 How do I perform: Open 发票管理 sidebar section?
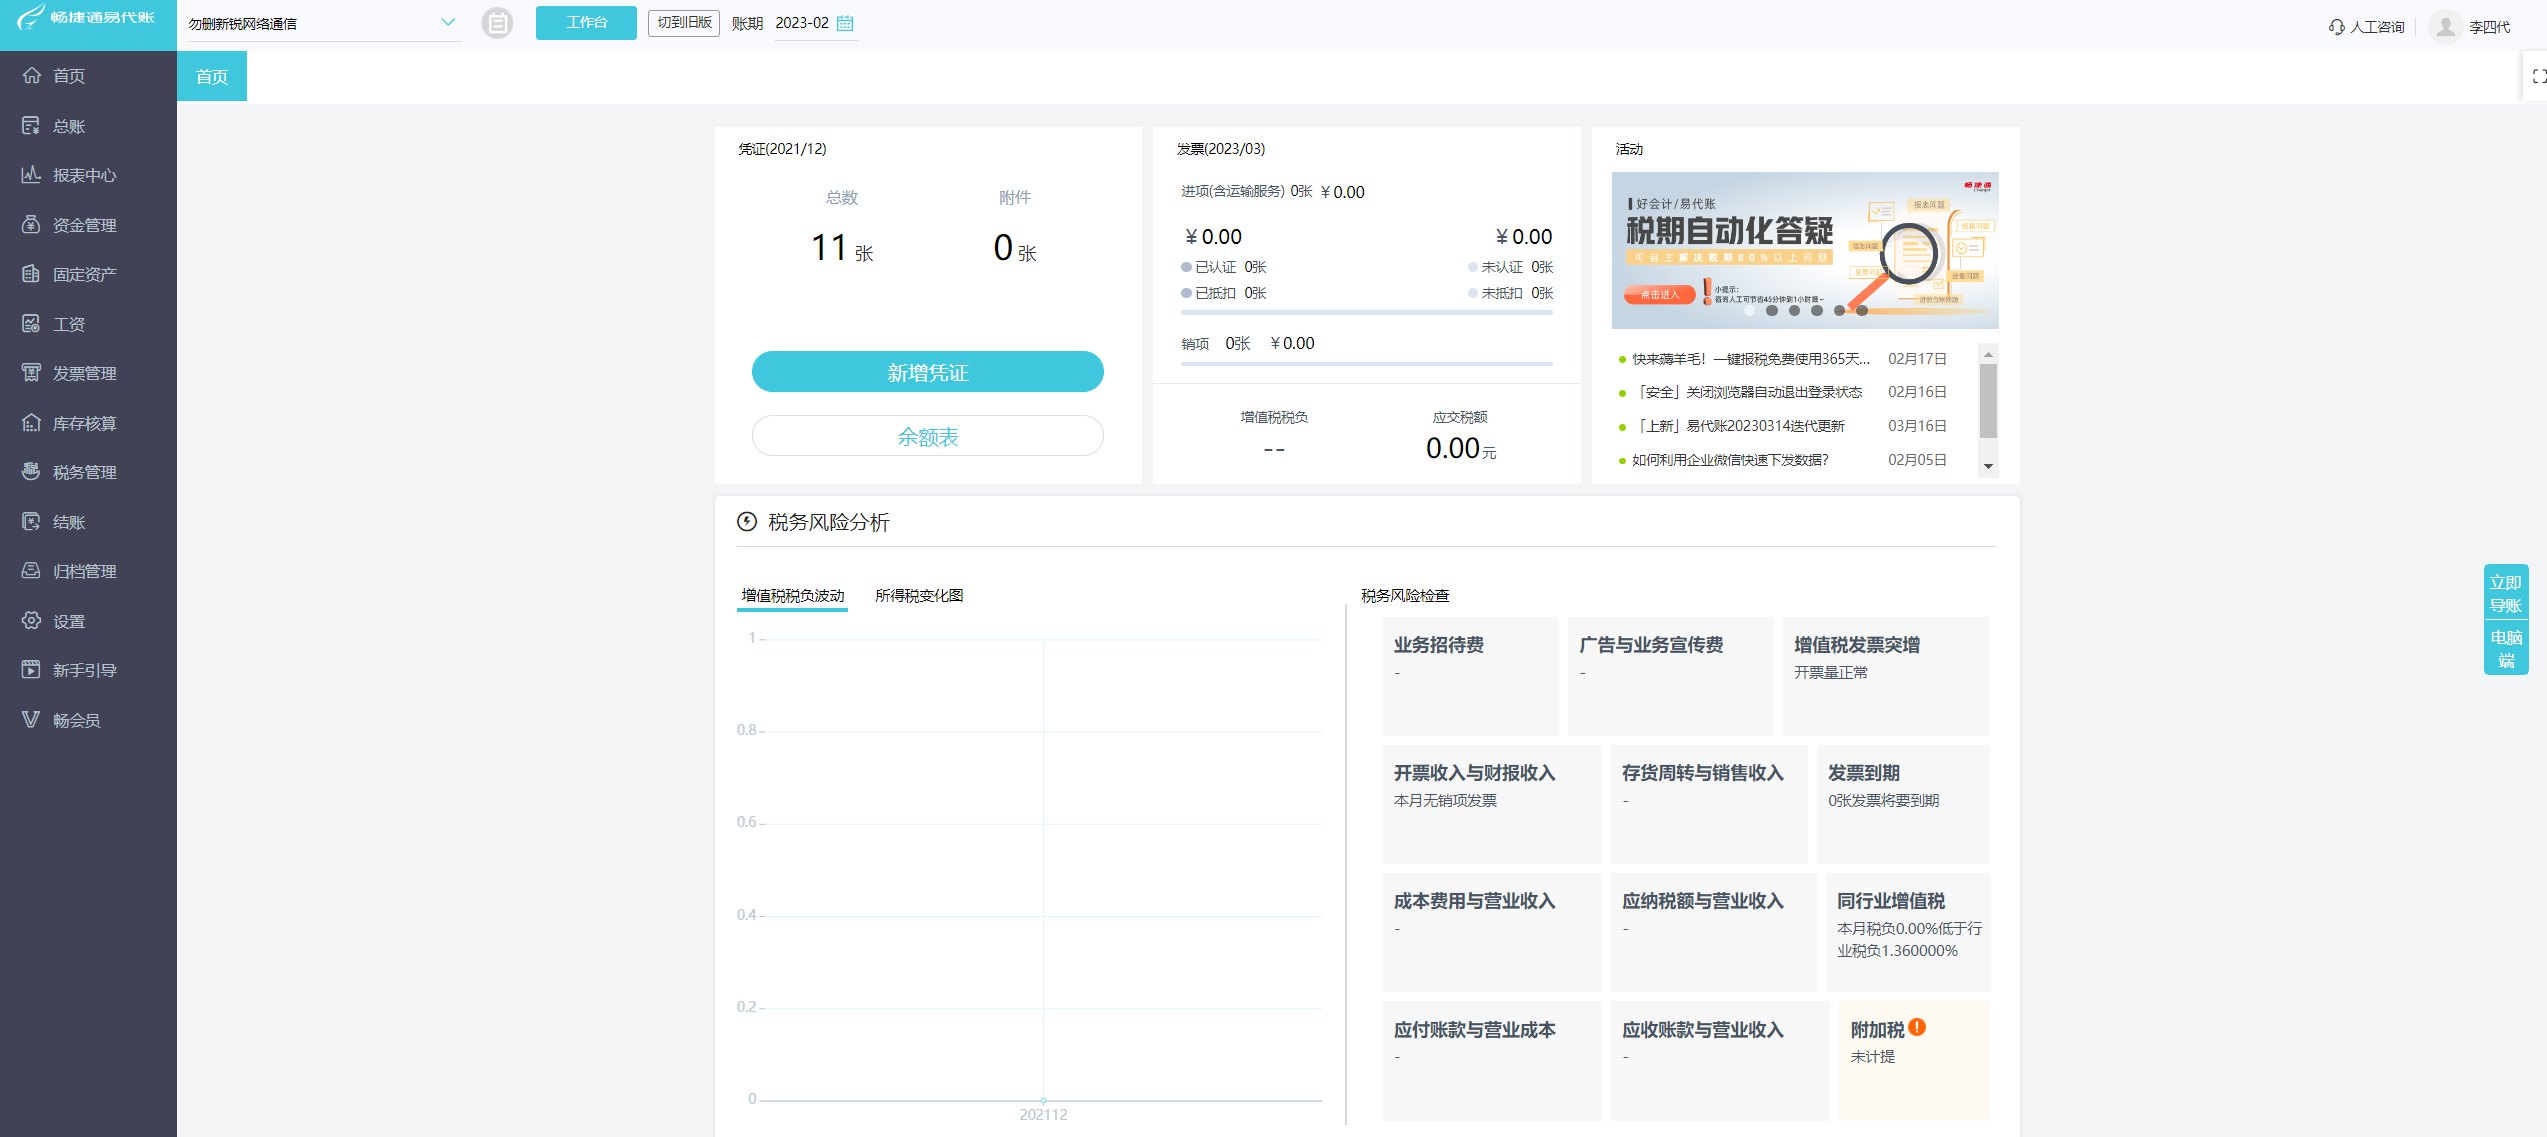pyautogui.click(x=89, y=374)
